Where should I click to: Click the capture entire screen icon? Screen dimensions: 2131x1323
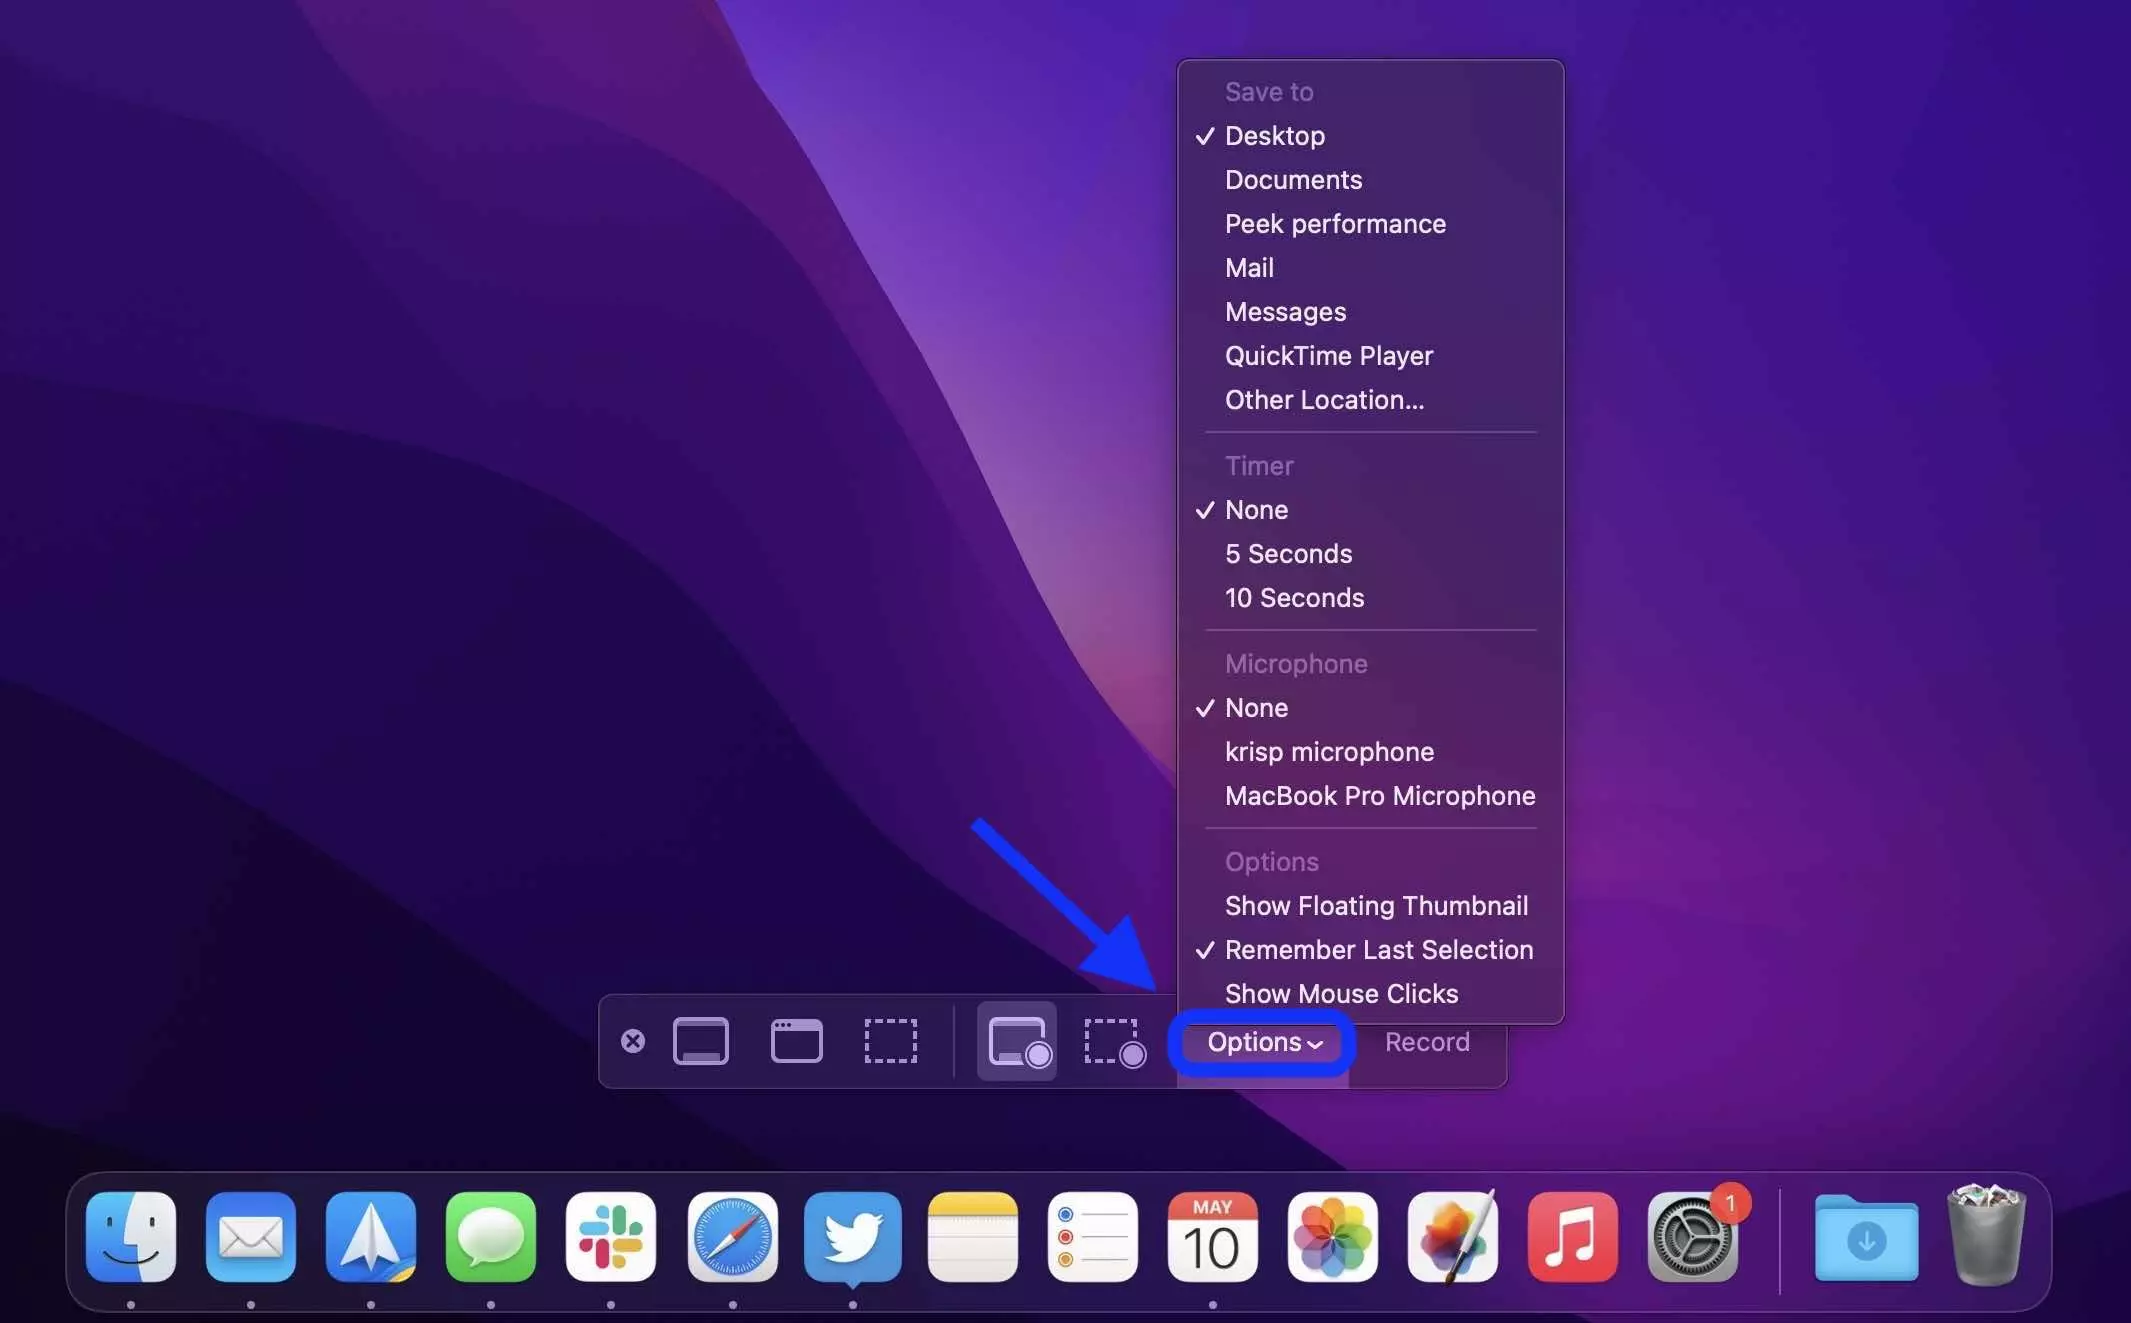[x=700, y=1041]
